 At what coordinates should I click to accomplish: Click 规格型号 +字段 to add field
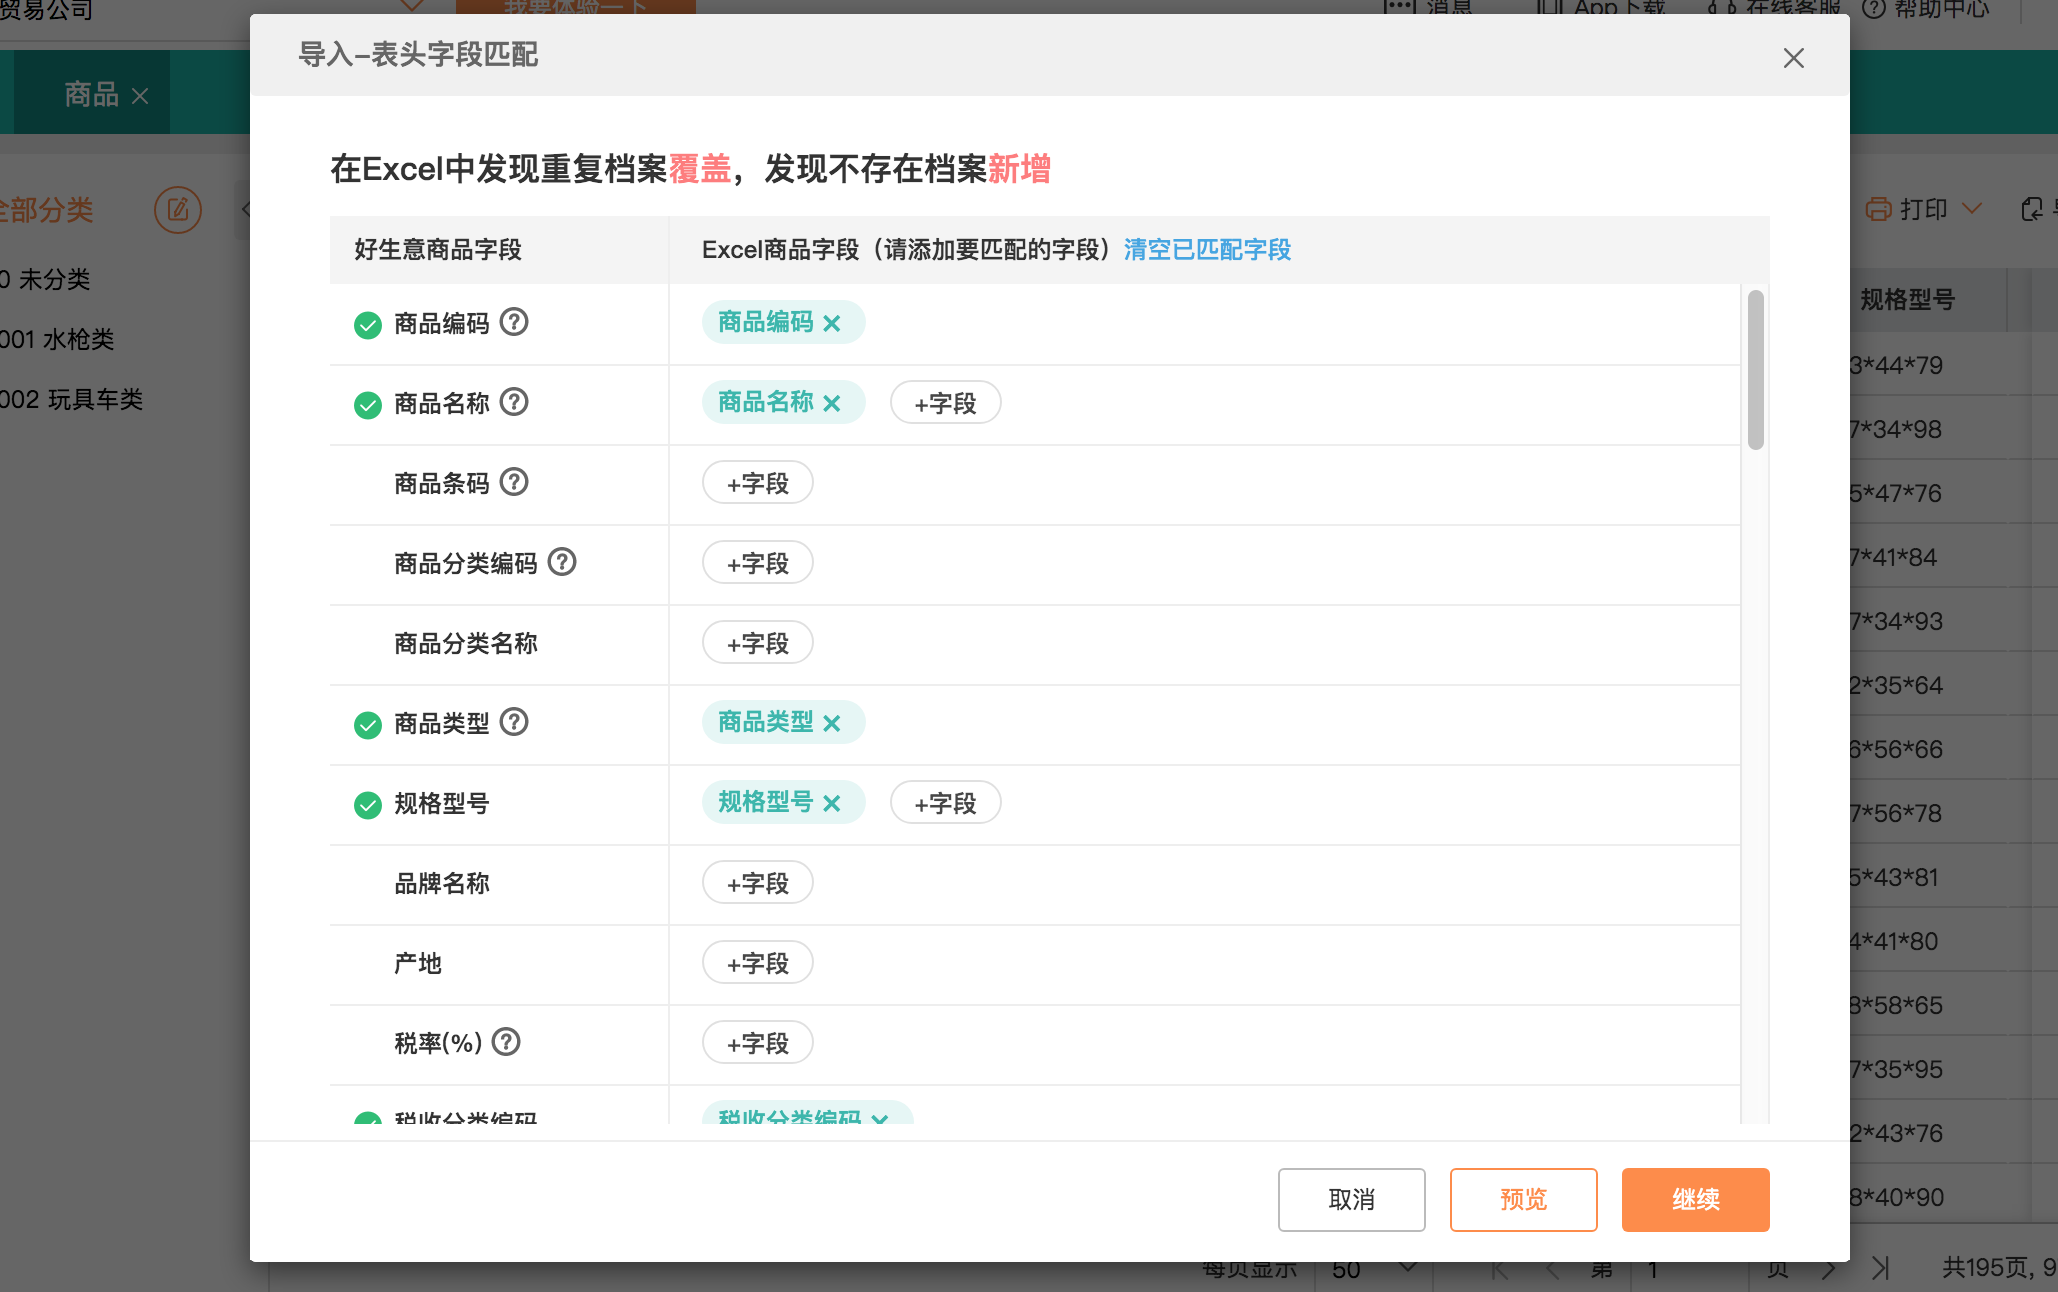[x=946, y=804]
